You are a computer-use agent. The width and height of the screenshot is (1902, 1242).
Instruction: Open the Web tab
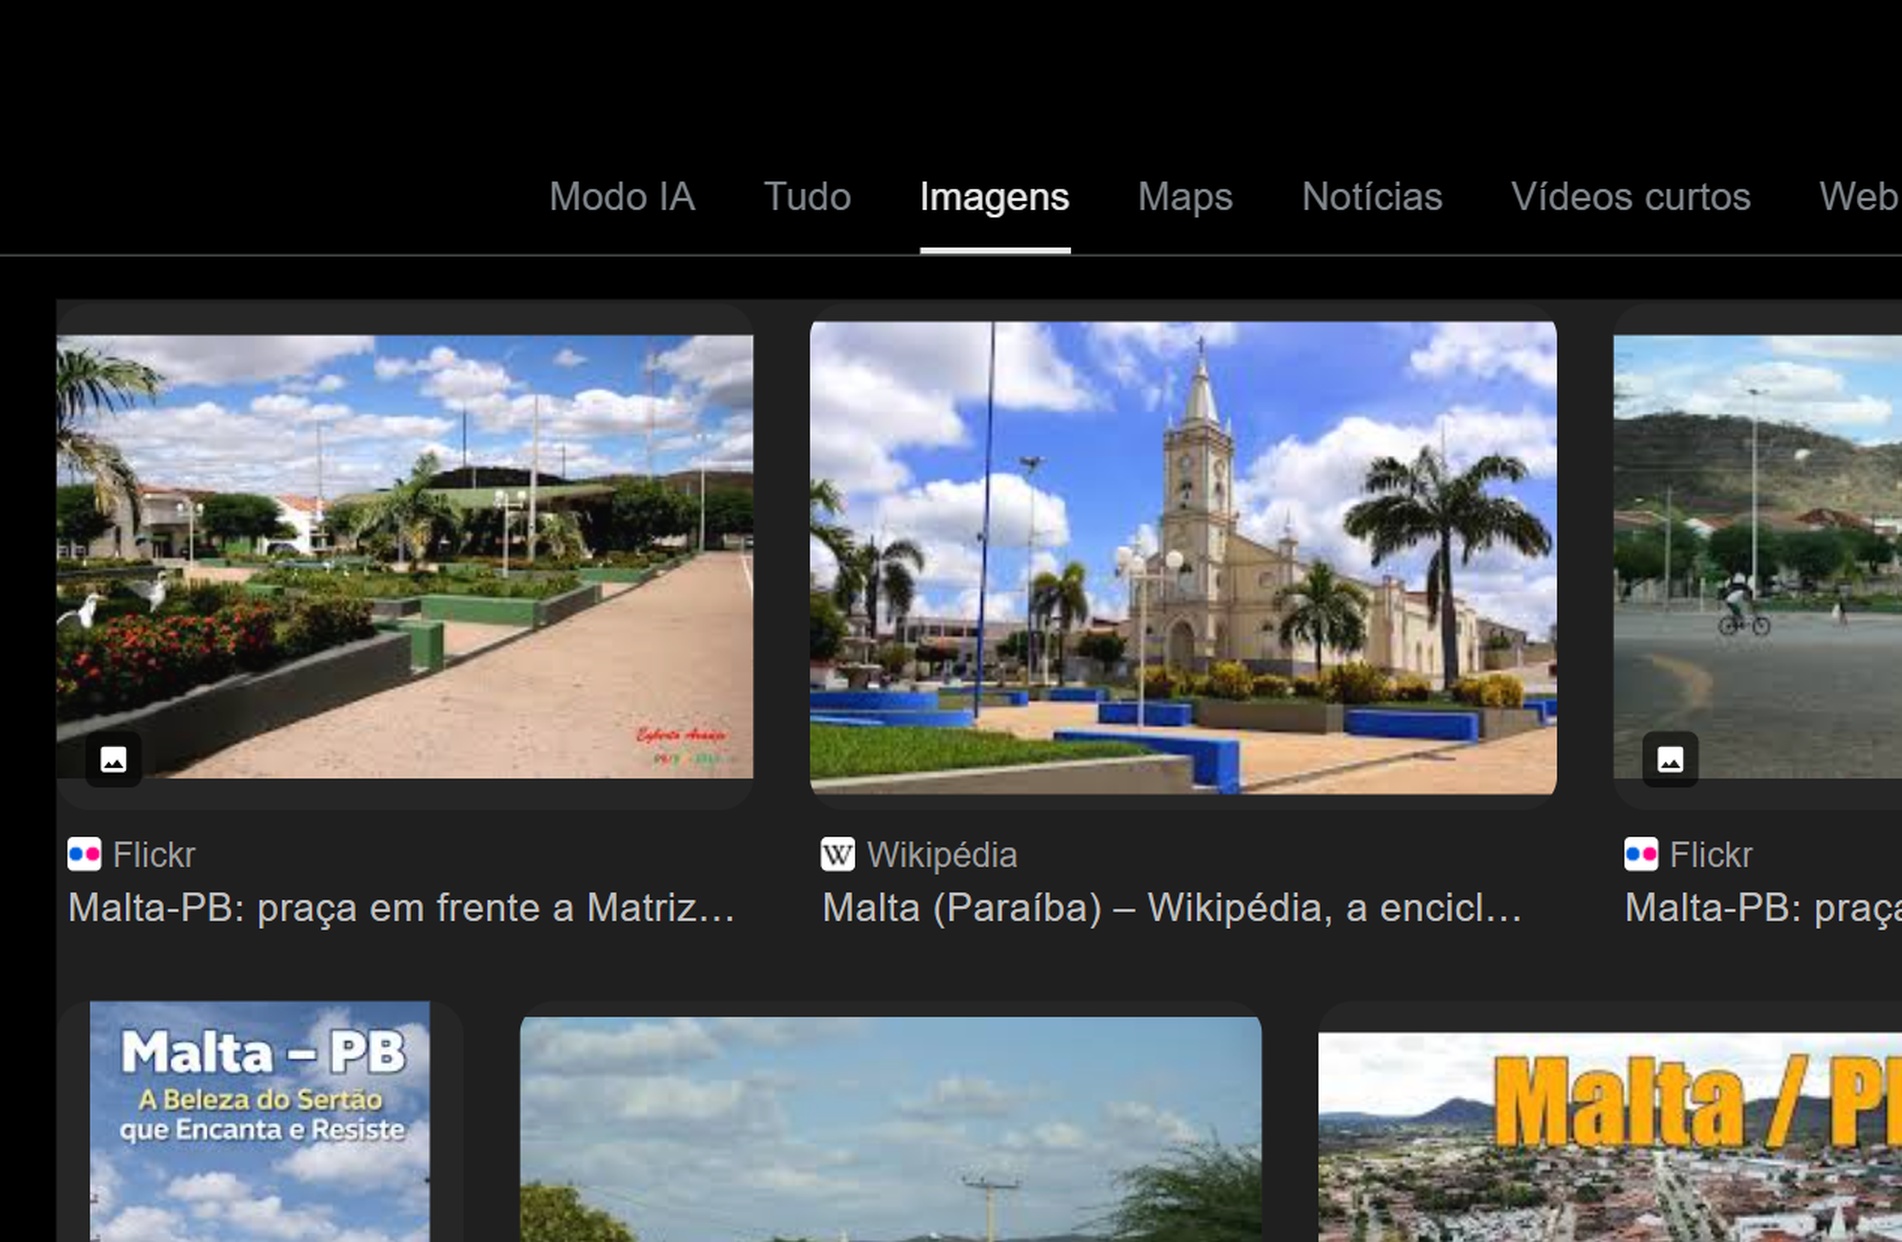point(1858,197)
